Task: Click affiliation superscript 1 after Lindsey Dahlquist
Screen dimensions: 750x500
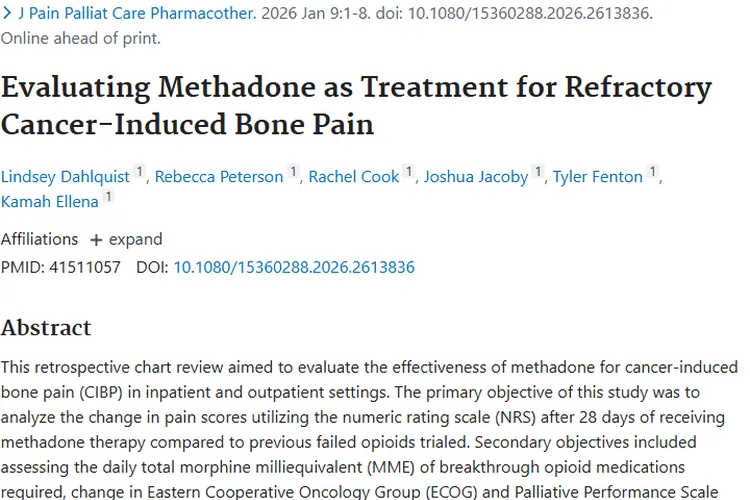Action: pyautogui.click(x=139, y=171)
